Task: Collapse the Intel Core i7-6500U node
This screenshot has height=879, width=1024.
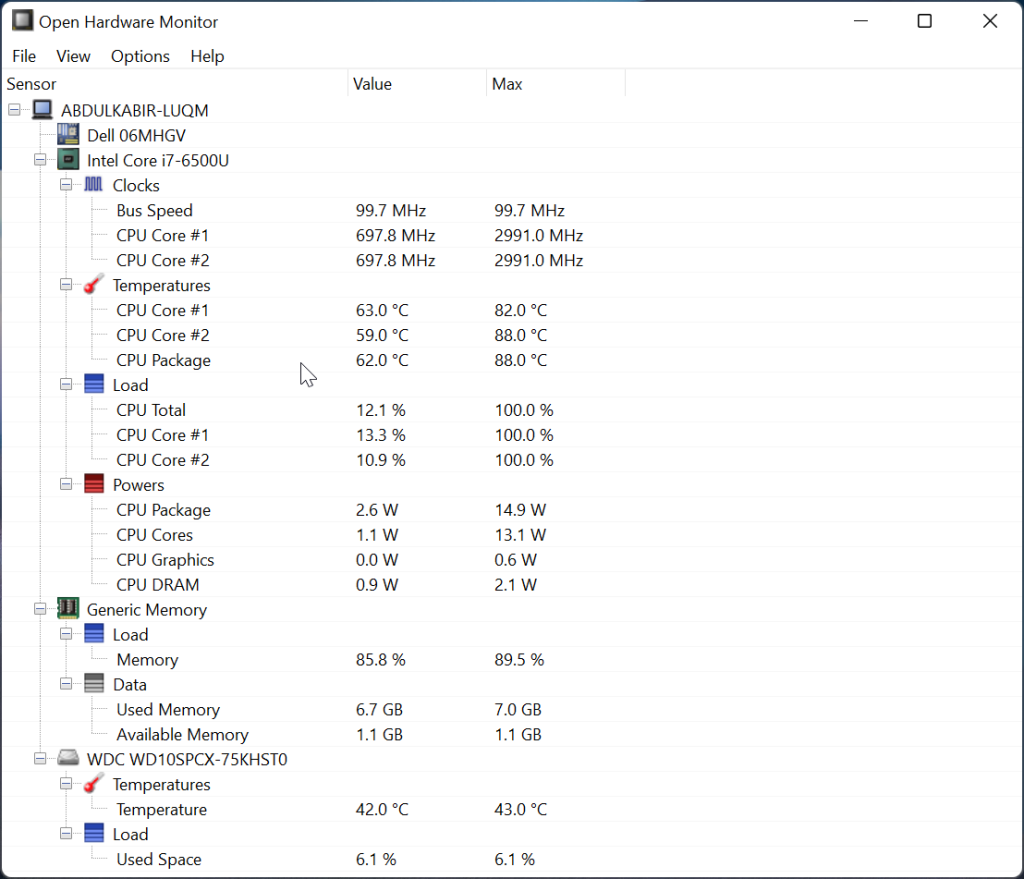Action: click(40, 159)
